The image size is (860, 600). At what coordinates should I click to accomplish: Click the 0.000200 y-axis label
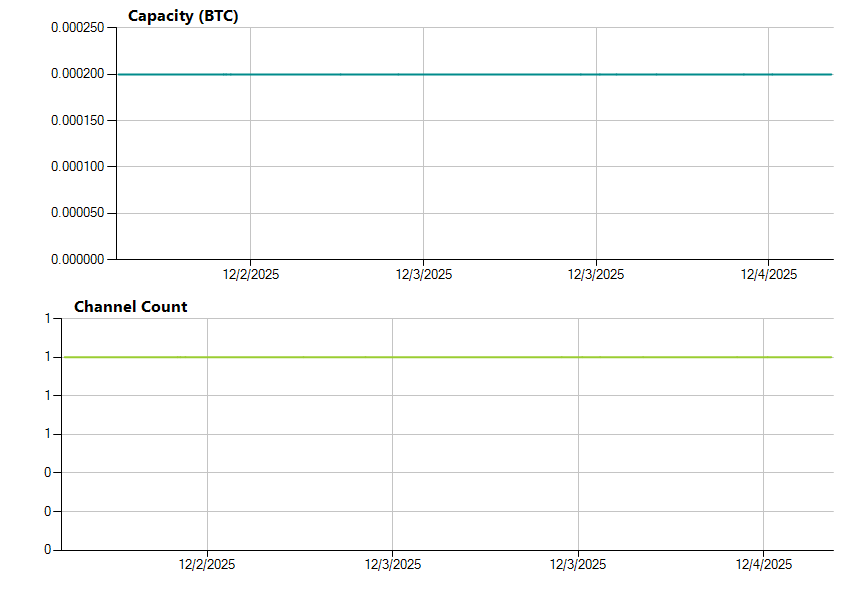point(77,74)
